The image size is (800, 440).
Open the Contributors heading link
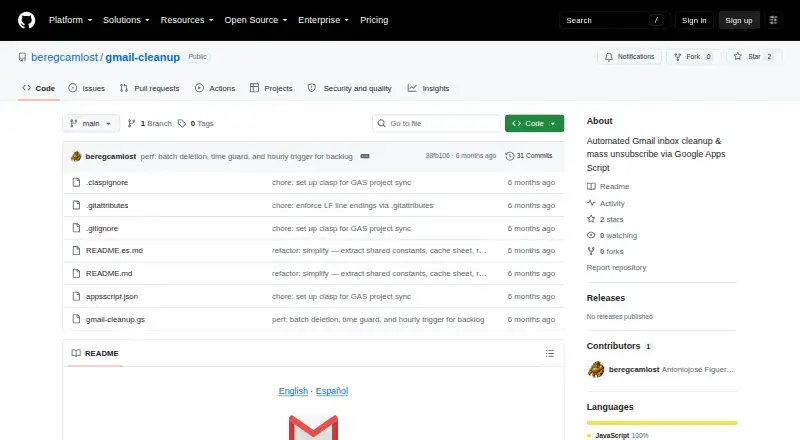coord(619,346)
